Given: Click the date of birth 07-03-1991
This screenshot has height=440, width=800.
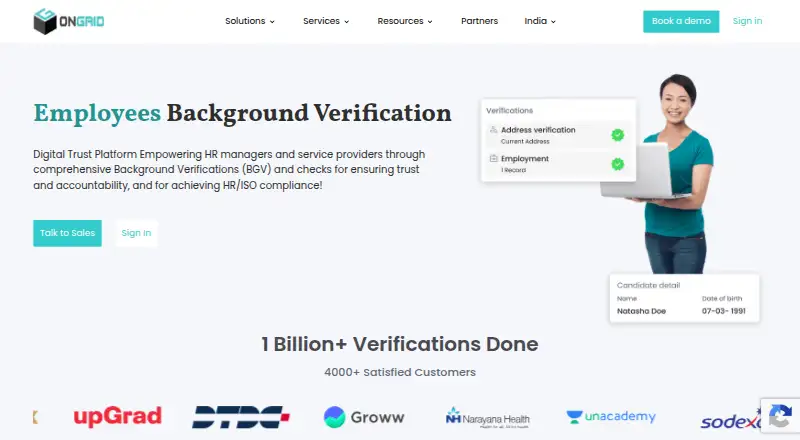Looking at the screenshot, I should 723,311.
